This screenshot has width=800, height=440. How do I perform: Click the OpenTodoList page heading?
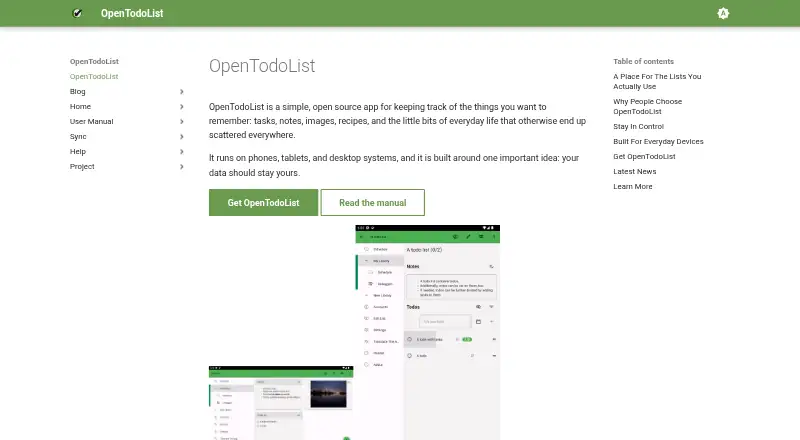262,66
